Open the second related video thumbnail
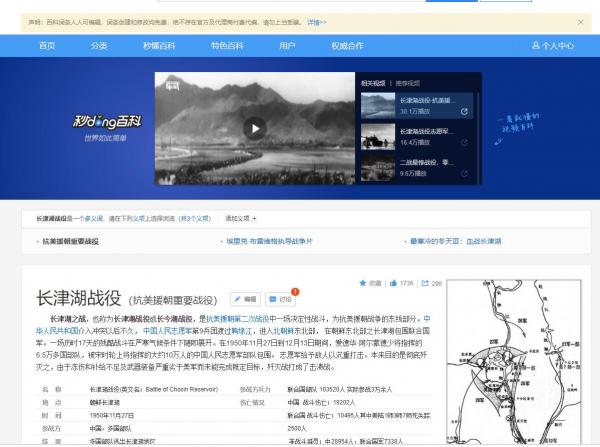Screen dimensions: 600x447 coord(378,137)
